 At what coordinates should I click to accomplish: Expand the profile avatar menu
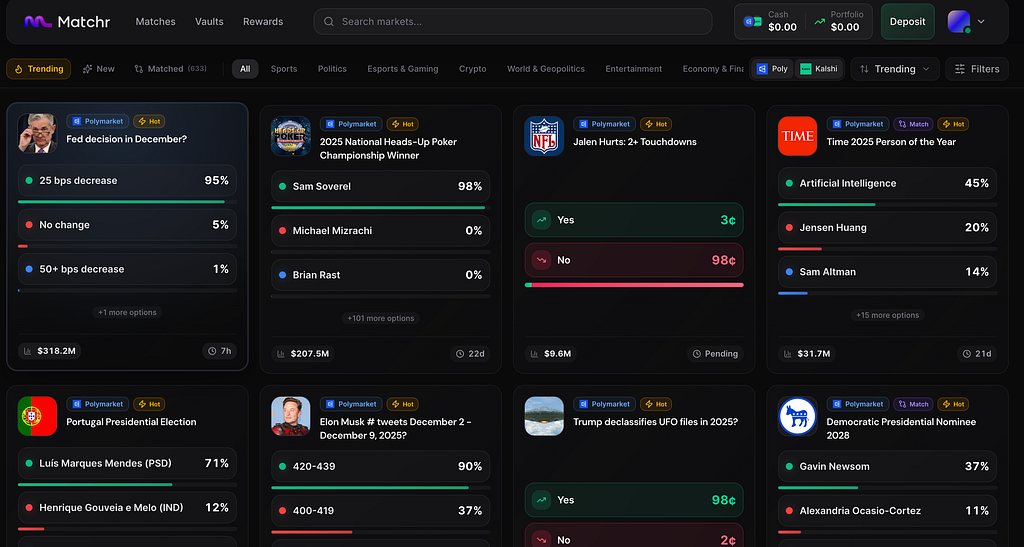pos(966,21)
